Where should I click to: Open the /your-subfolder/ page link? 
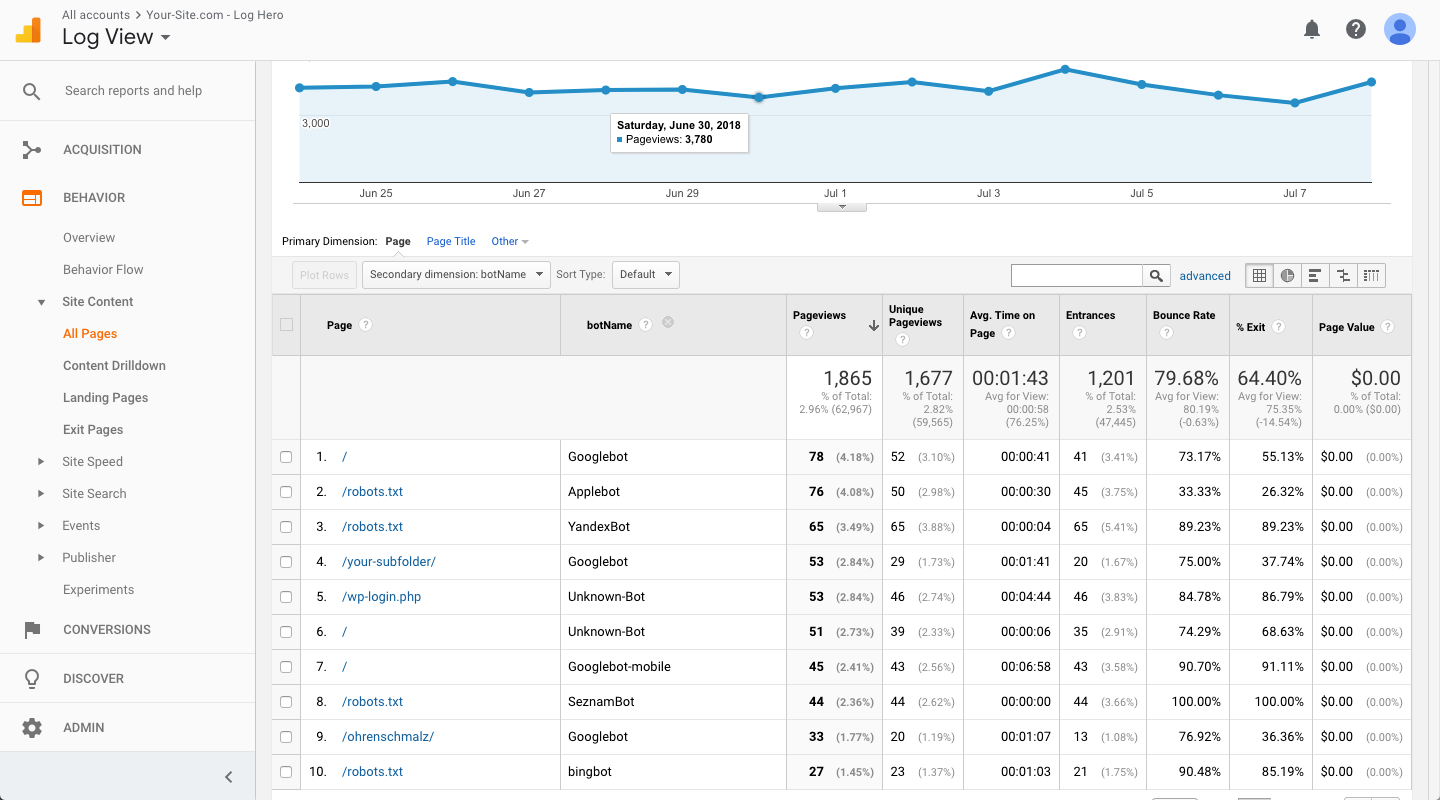389,562
